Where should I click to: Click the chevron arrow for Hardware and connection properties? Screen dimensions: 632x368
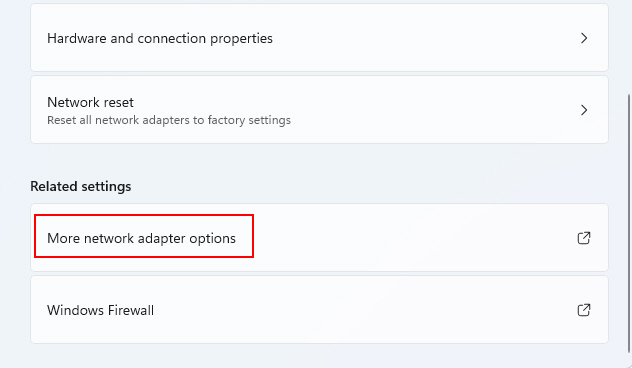click(x=584, y=38)
